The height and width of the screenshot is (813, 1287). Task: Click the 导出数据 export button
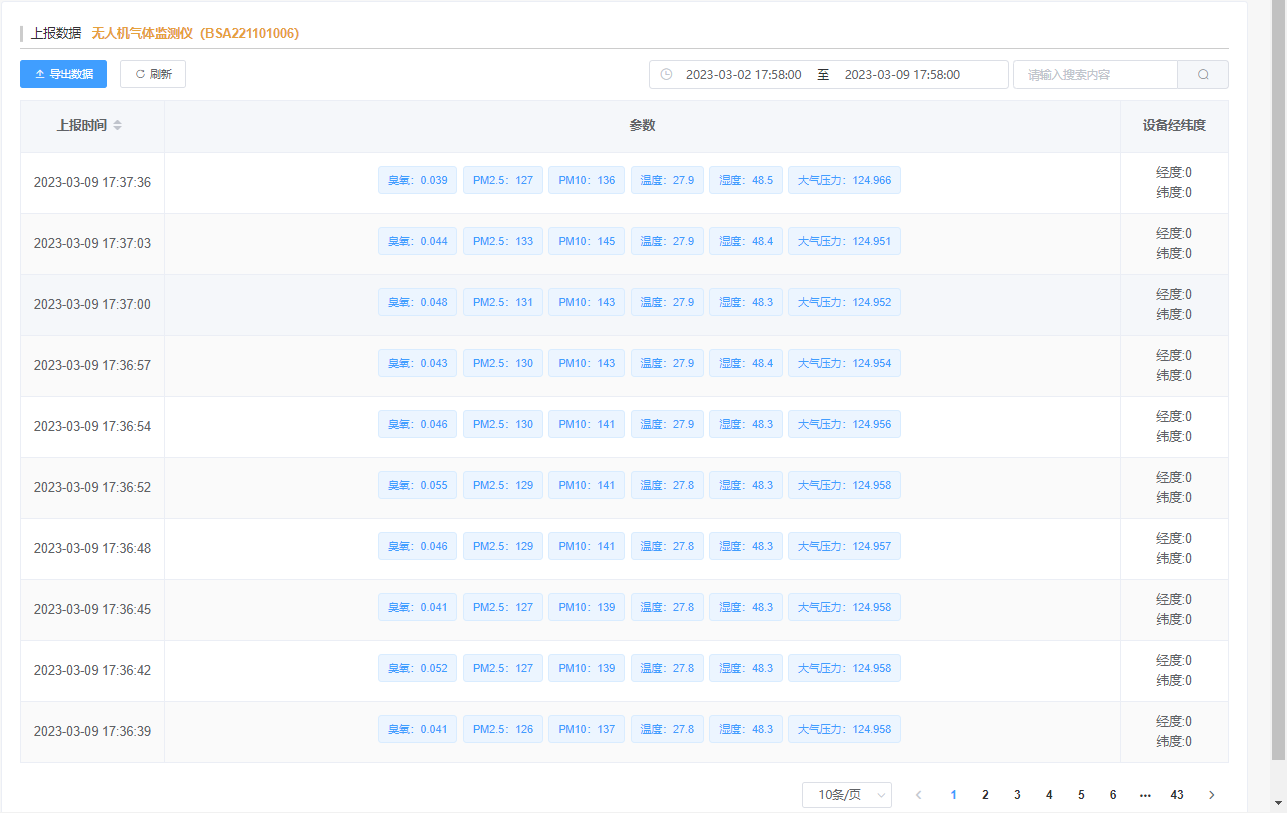(x=63, y=74)
